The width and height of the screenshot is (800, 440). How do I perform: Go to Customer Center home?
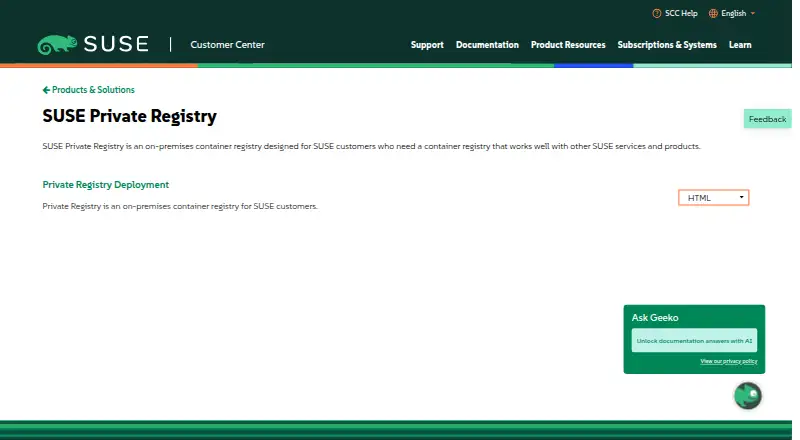(x=228, y=45)
